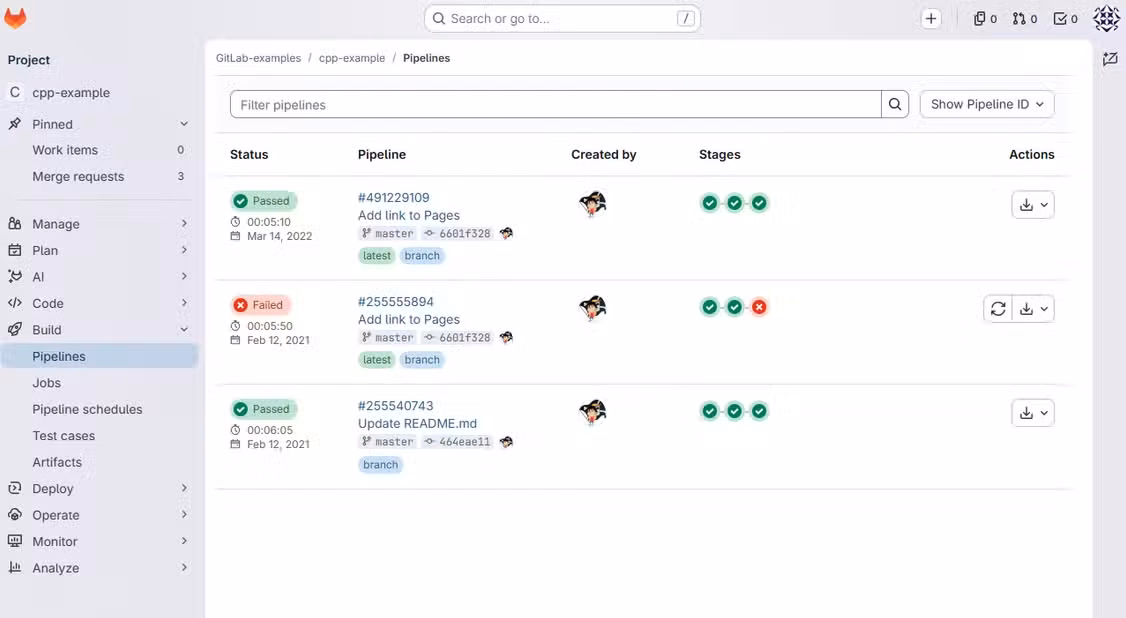Open the create new plus button

click(931, 19)
